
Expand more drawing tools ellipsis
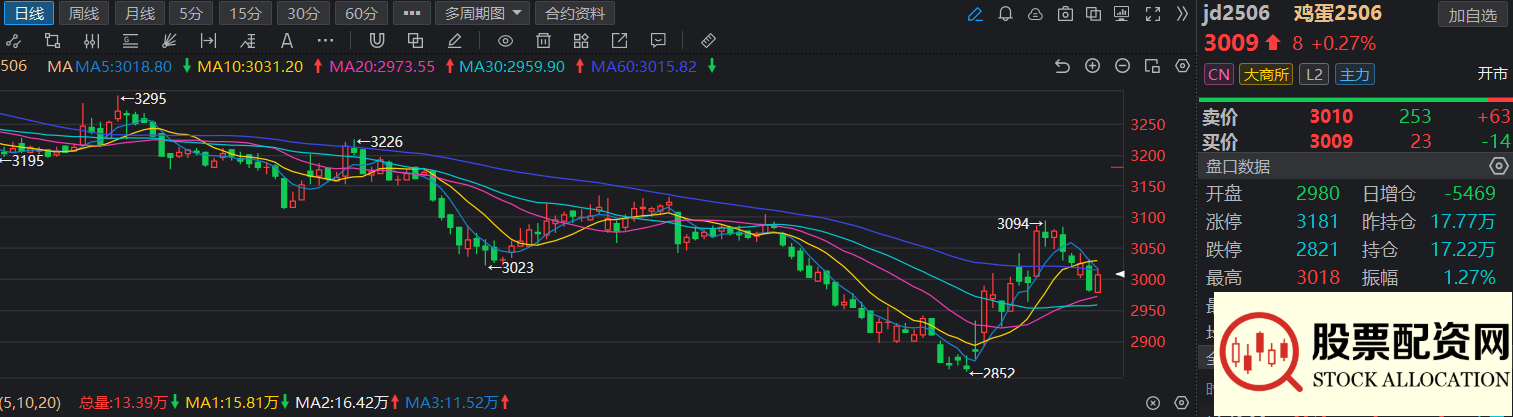(325, 41)
